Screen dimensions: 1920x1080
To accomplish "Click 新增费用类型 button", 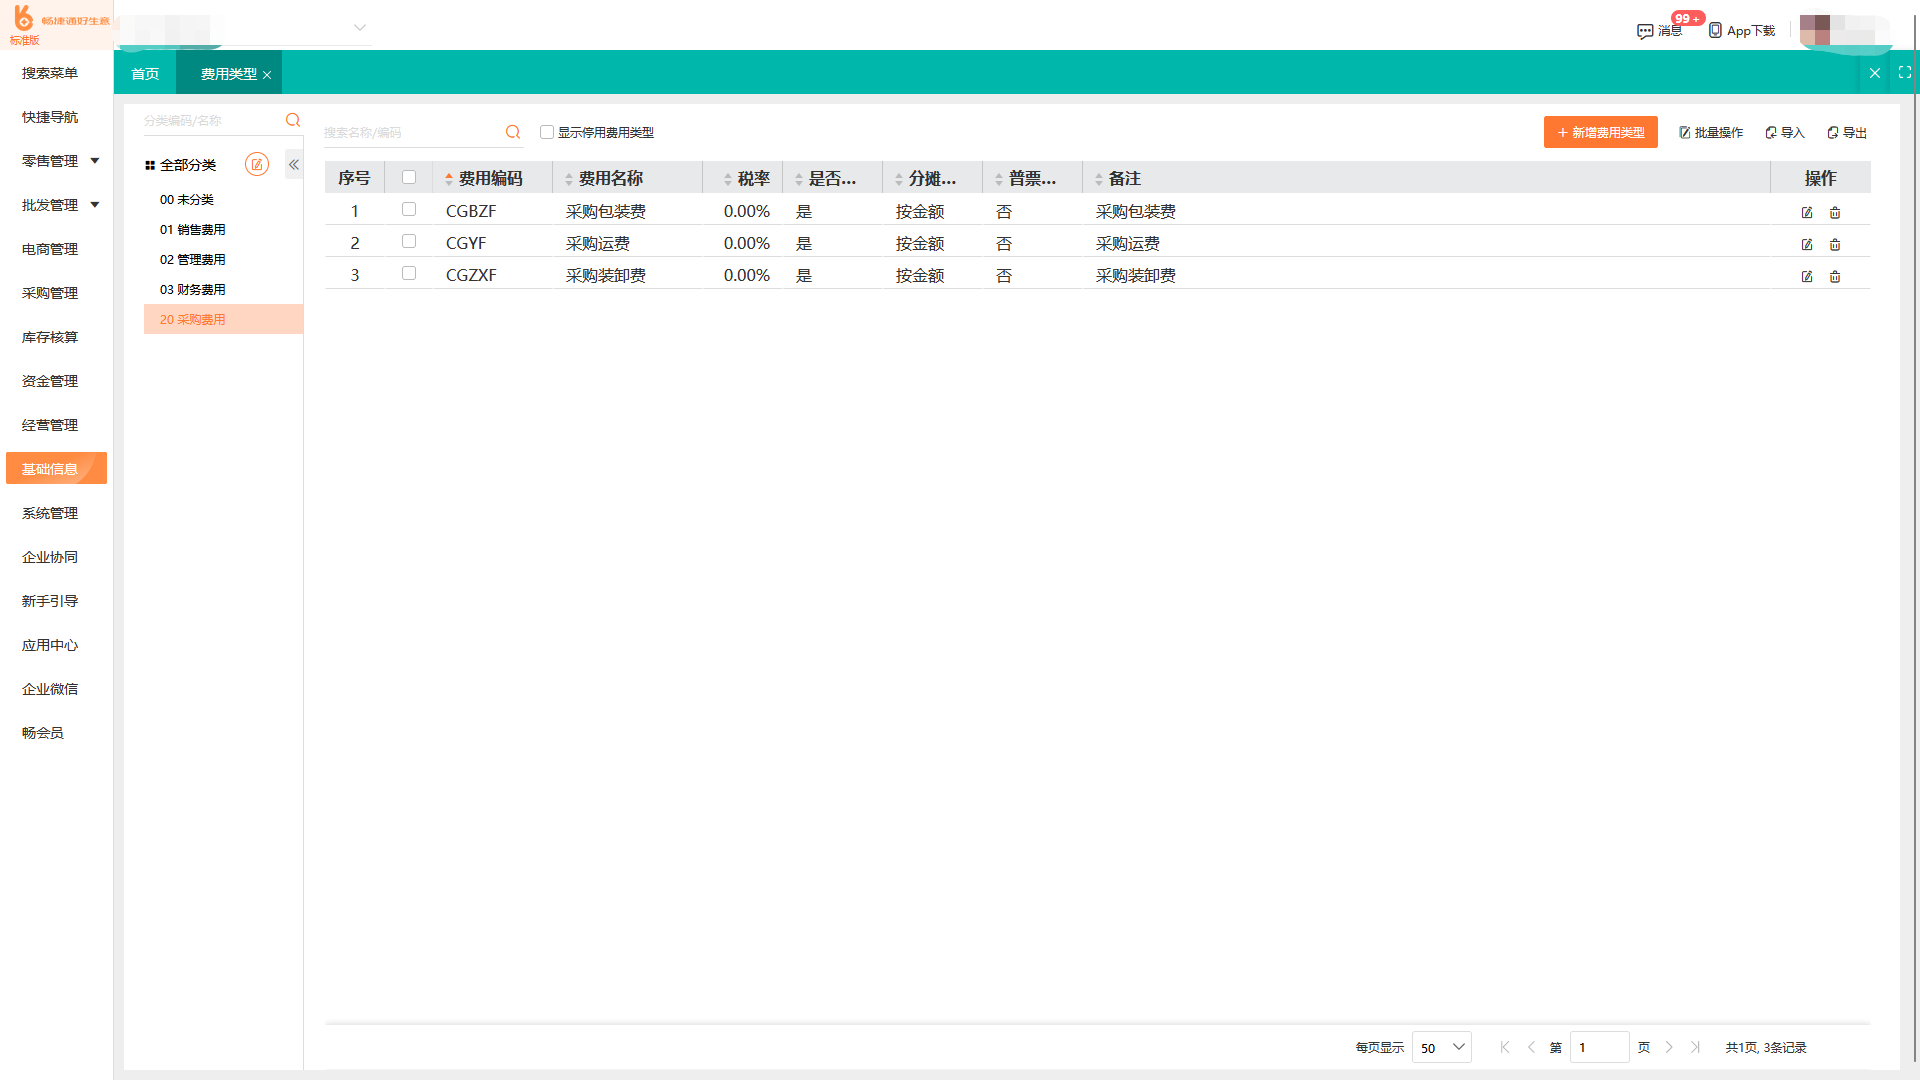I will (1598, 131).
